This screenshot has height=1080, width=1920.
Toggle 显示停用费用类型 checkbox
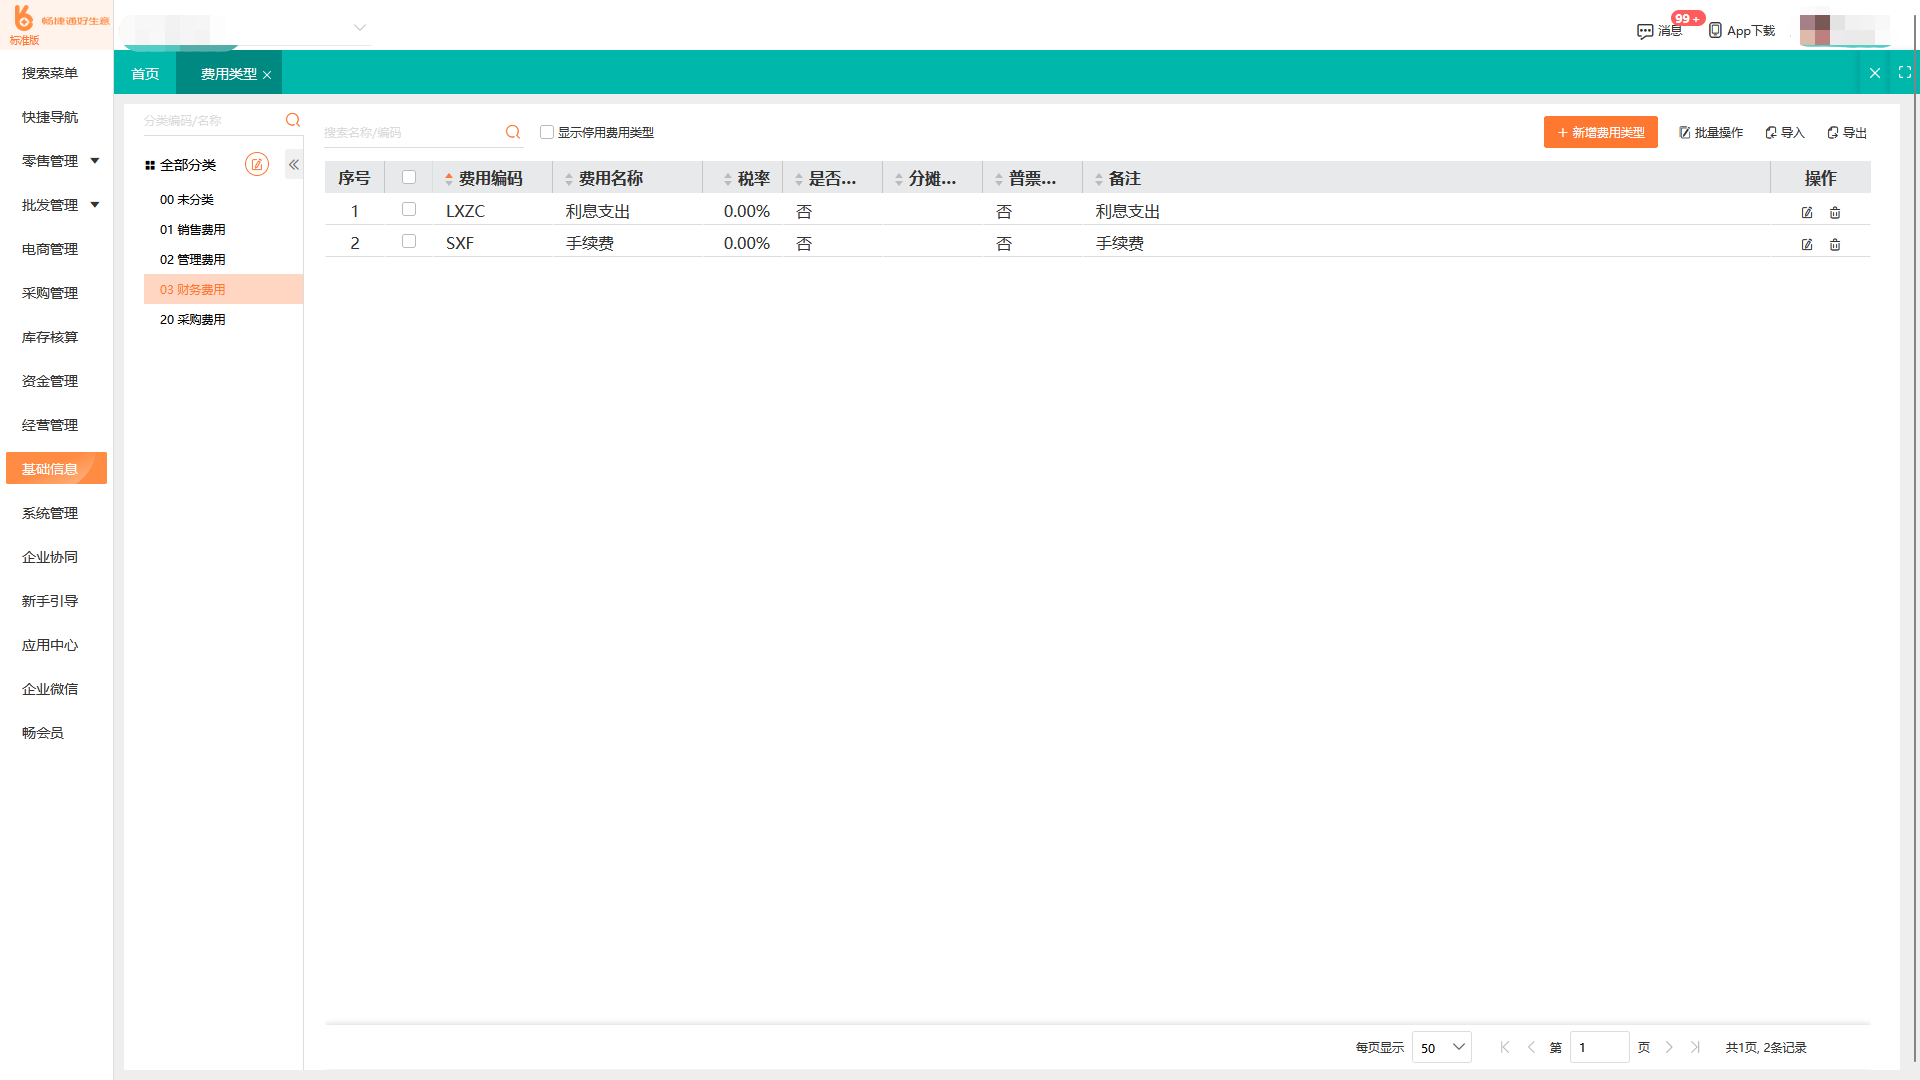(x=547, y=132)
